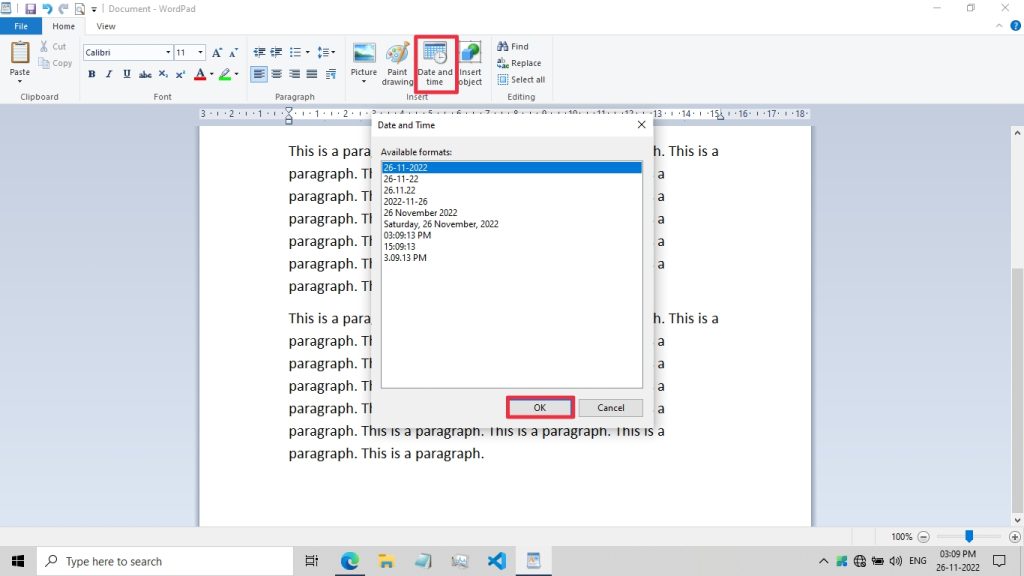The width and height of the screenshot is (1024, 576).
Task: Toggle Subscript formatting
Action: coord(163,74)
